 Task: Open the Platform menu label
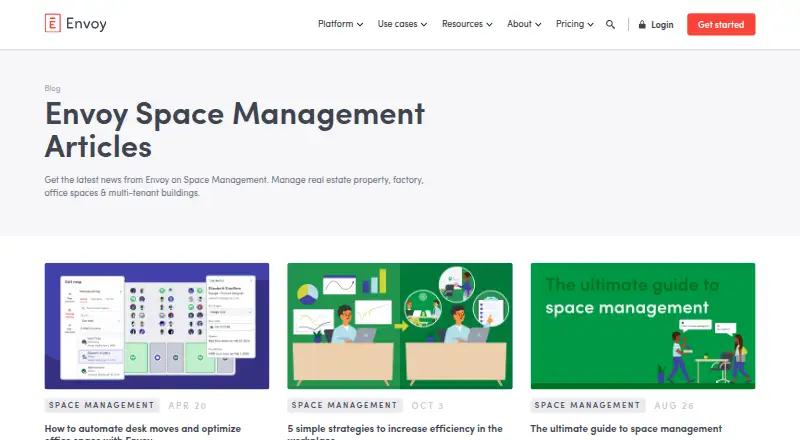pos(335,23)
